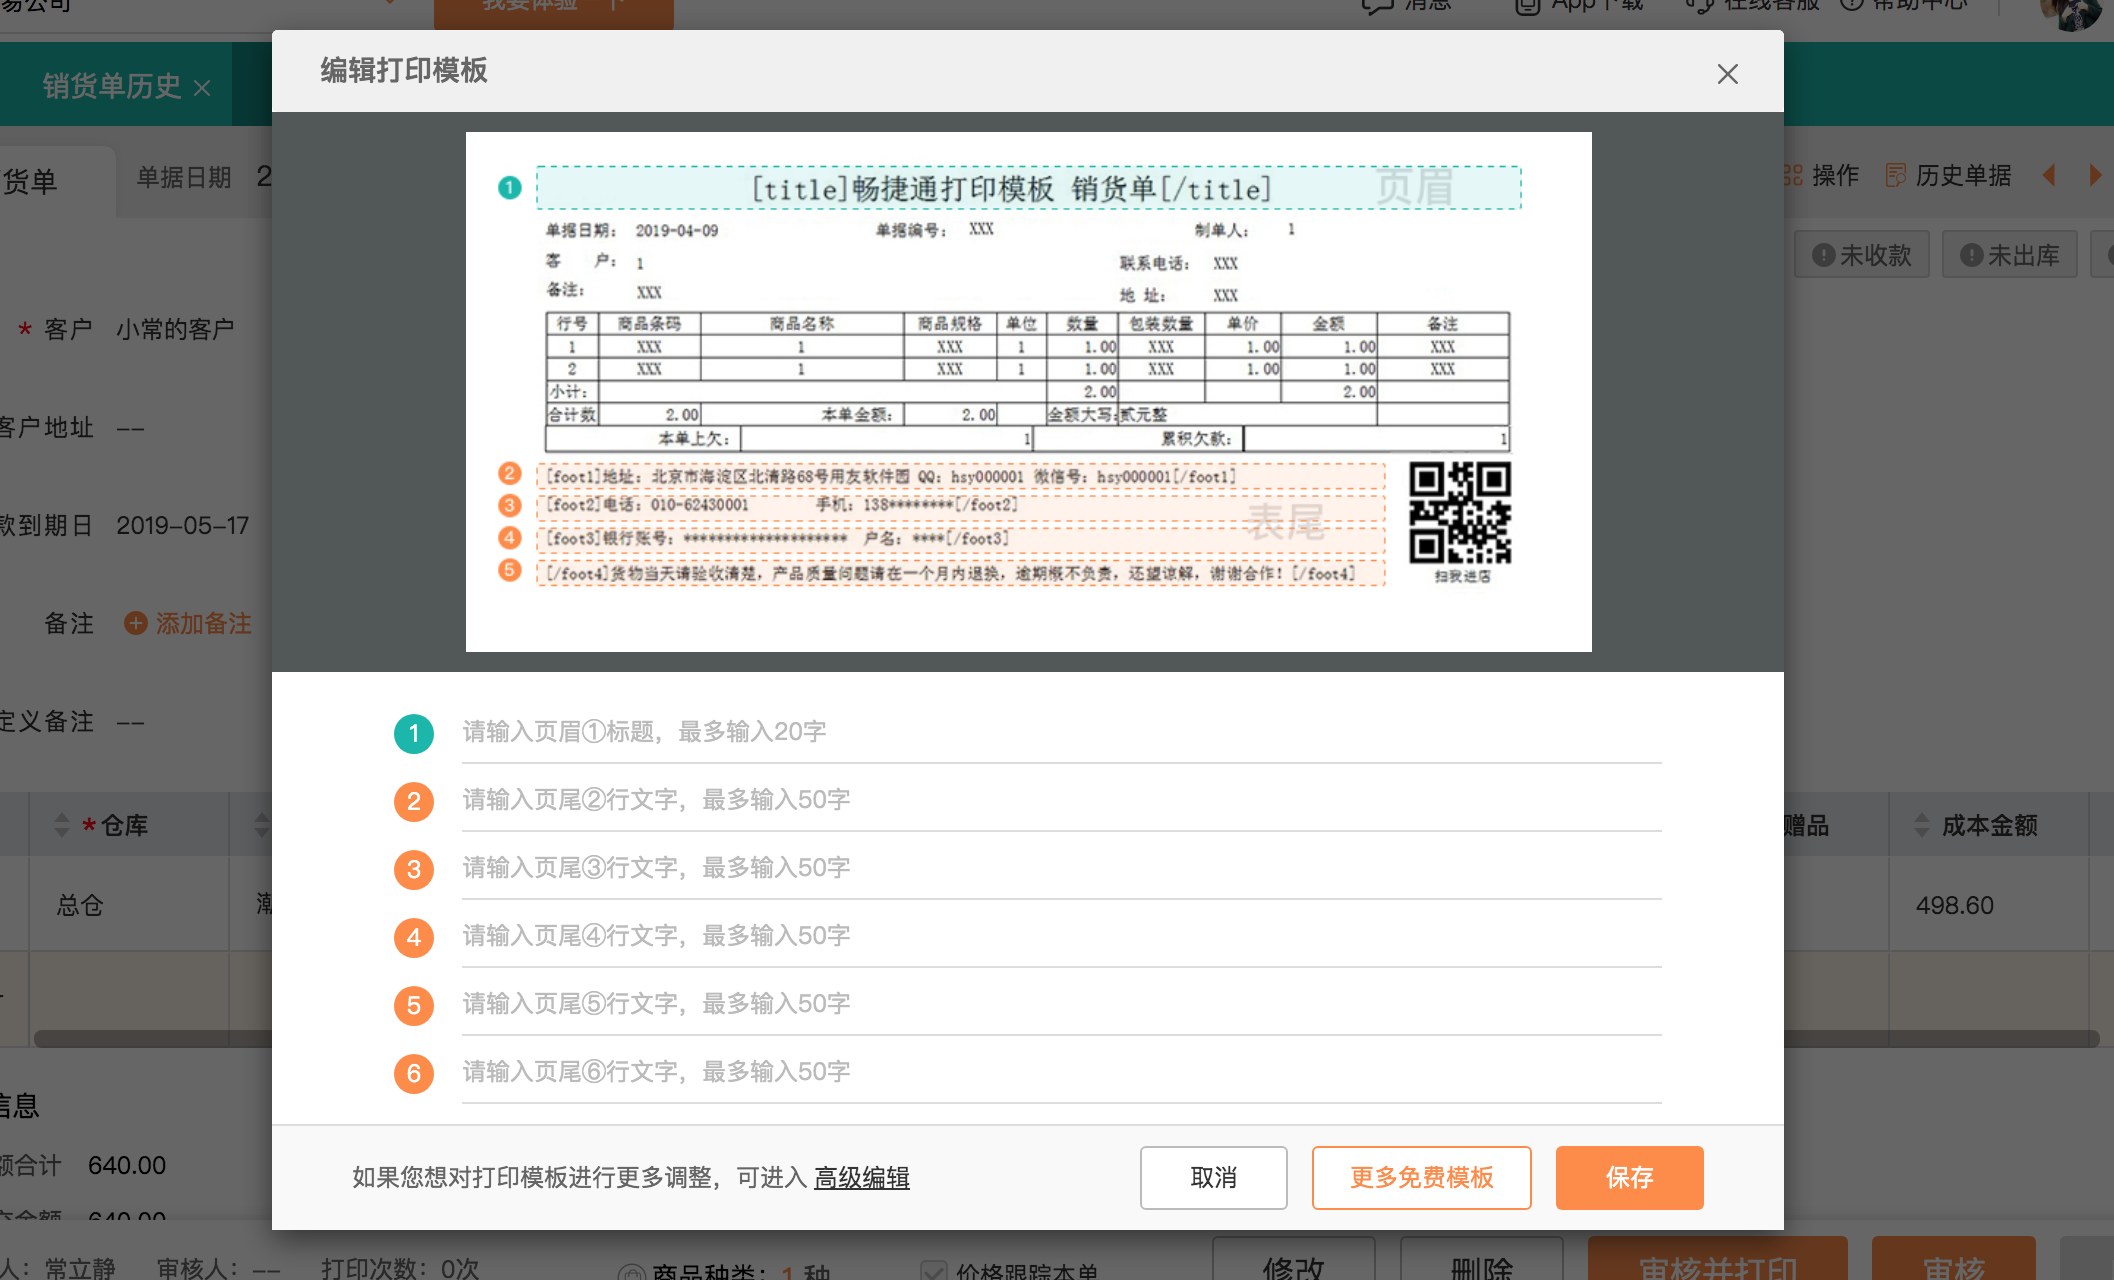Click orange numbered icon 5 for footer disclaimer
This screenshot has height=1280, width=2114.
click(418, 1004)
